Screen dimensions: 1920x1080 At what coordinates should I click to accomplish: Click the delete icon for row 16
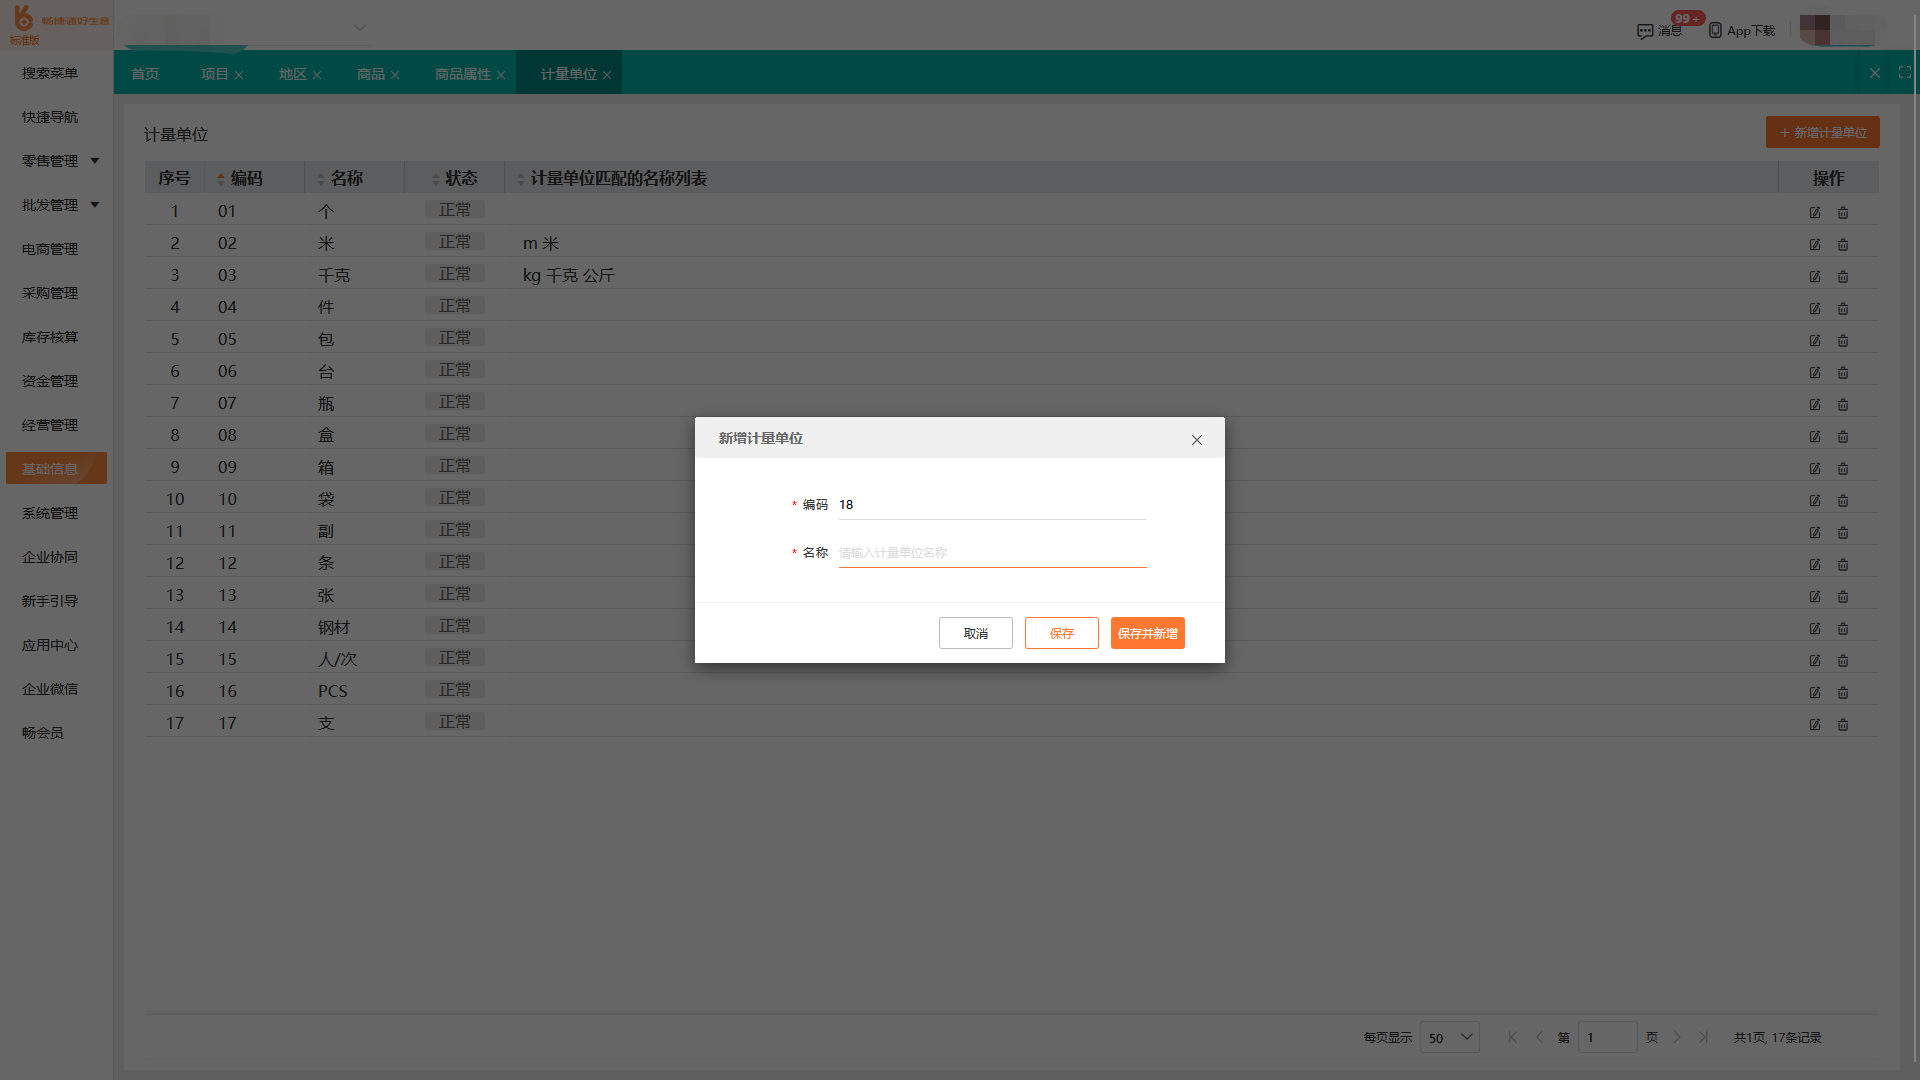[1844, 691]
